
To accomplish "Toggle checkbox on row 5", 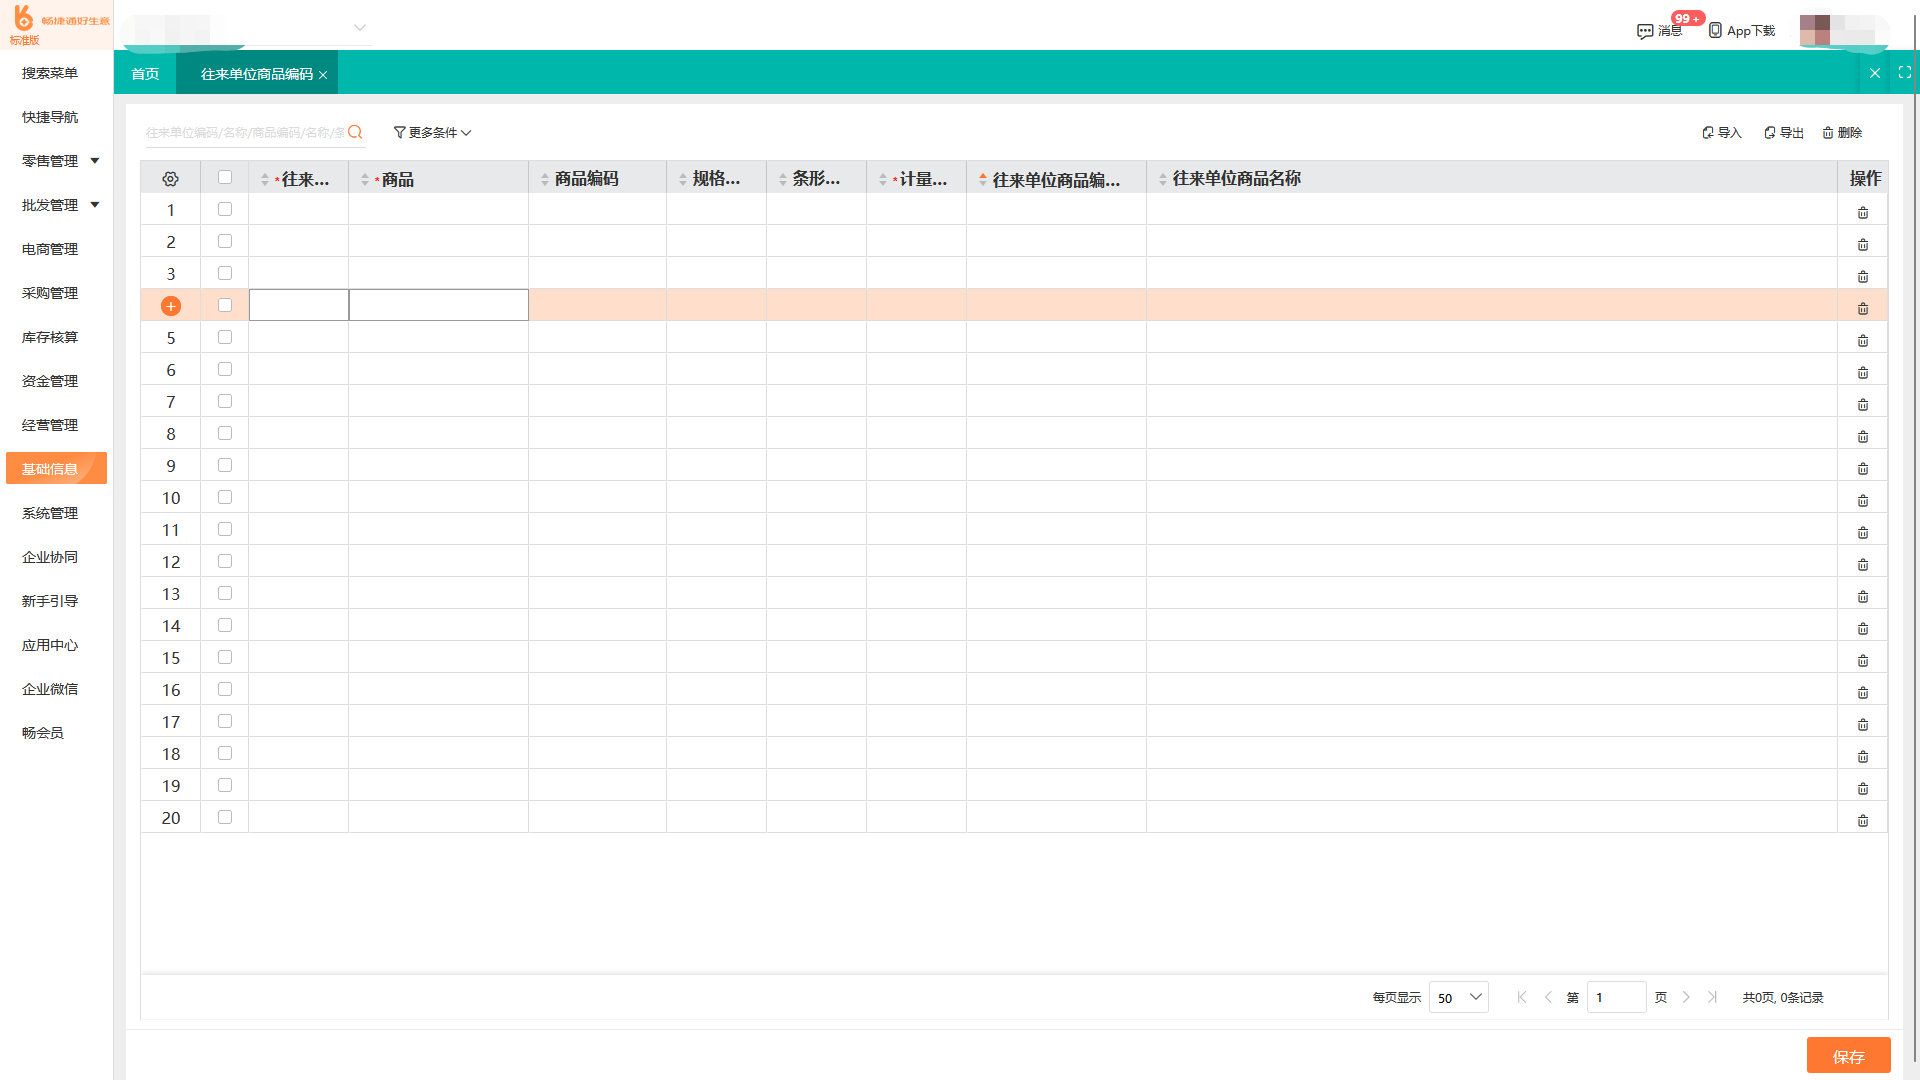I will point(224,338).
